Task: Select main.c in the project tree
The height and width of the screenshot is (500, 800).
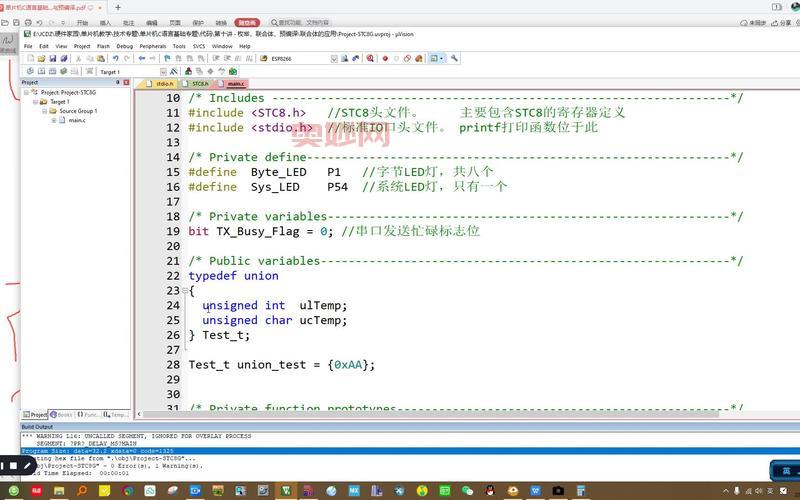Action: pyautogui.click(x=76, y=120)
